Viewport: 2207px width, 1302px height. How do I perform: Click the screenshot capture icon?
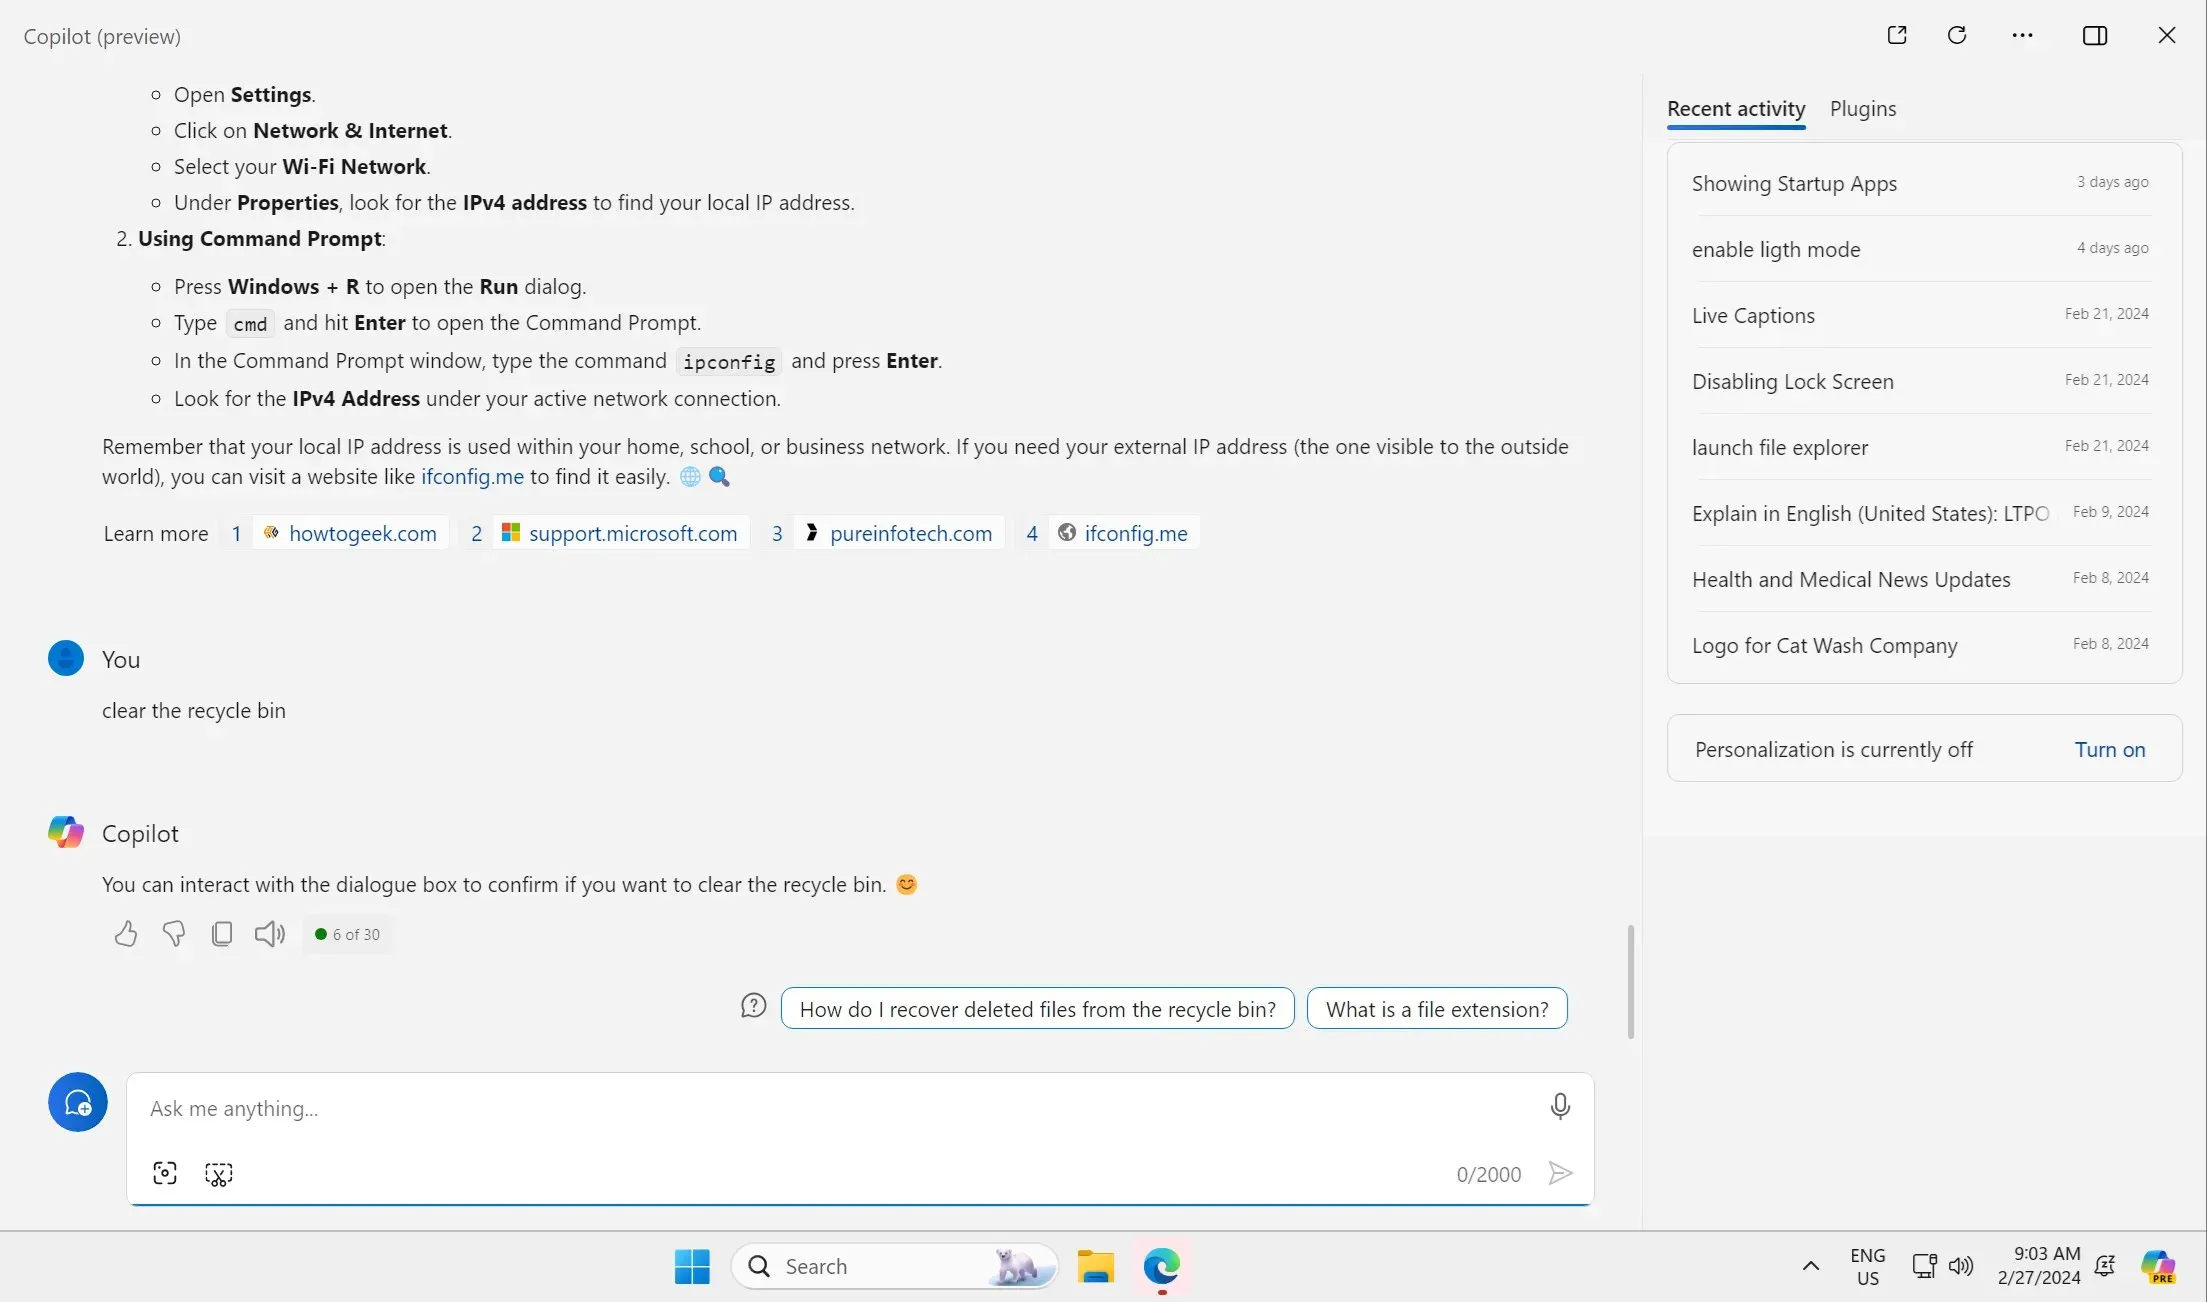point(164,1173)
